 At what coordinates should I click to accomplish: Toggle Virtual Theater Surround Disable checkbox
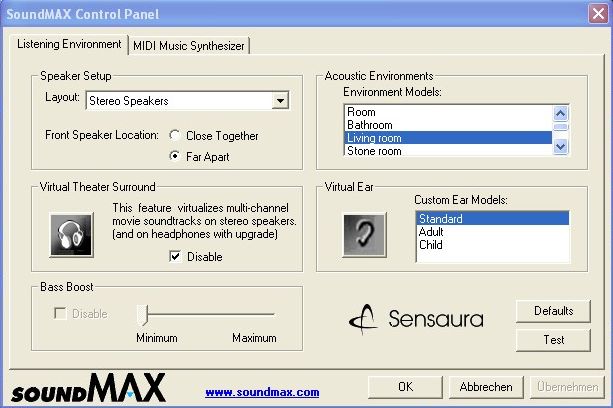click(176, 257)
